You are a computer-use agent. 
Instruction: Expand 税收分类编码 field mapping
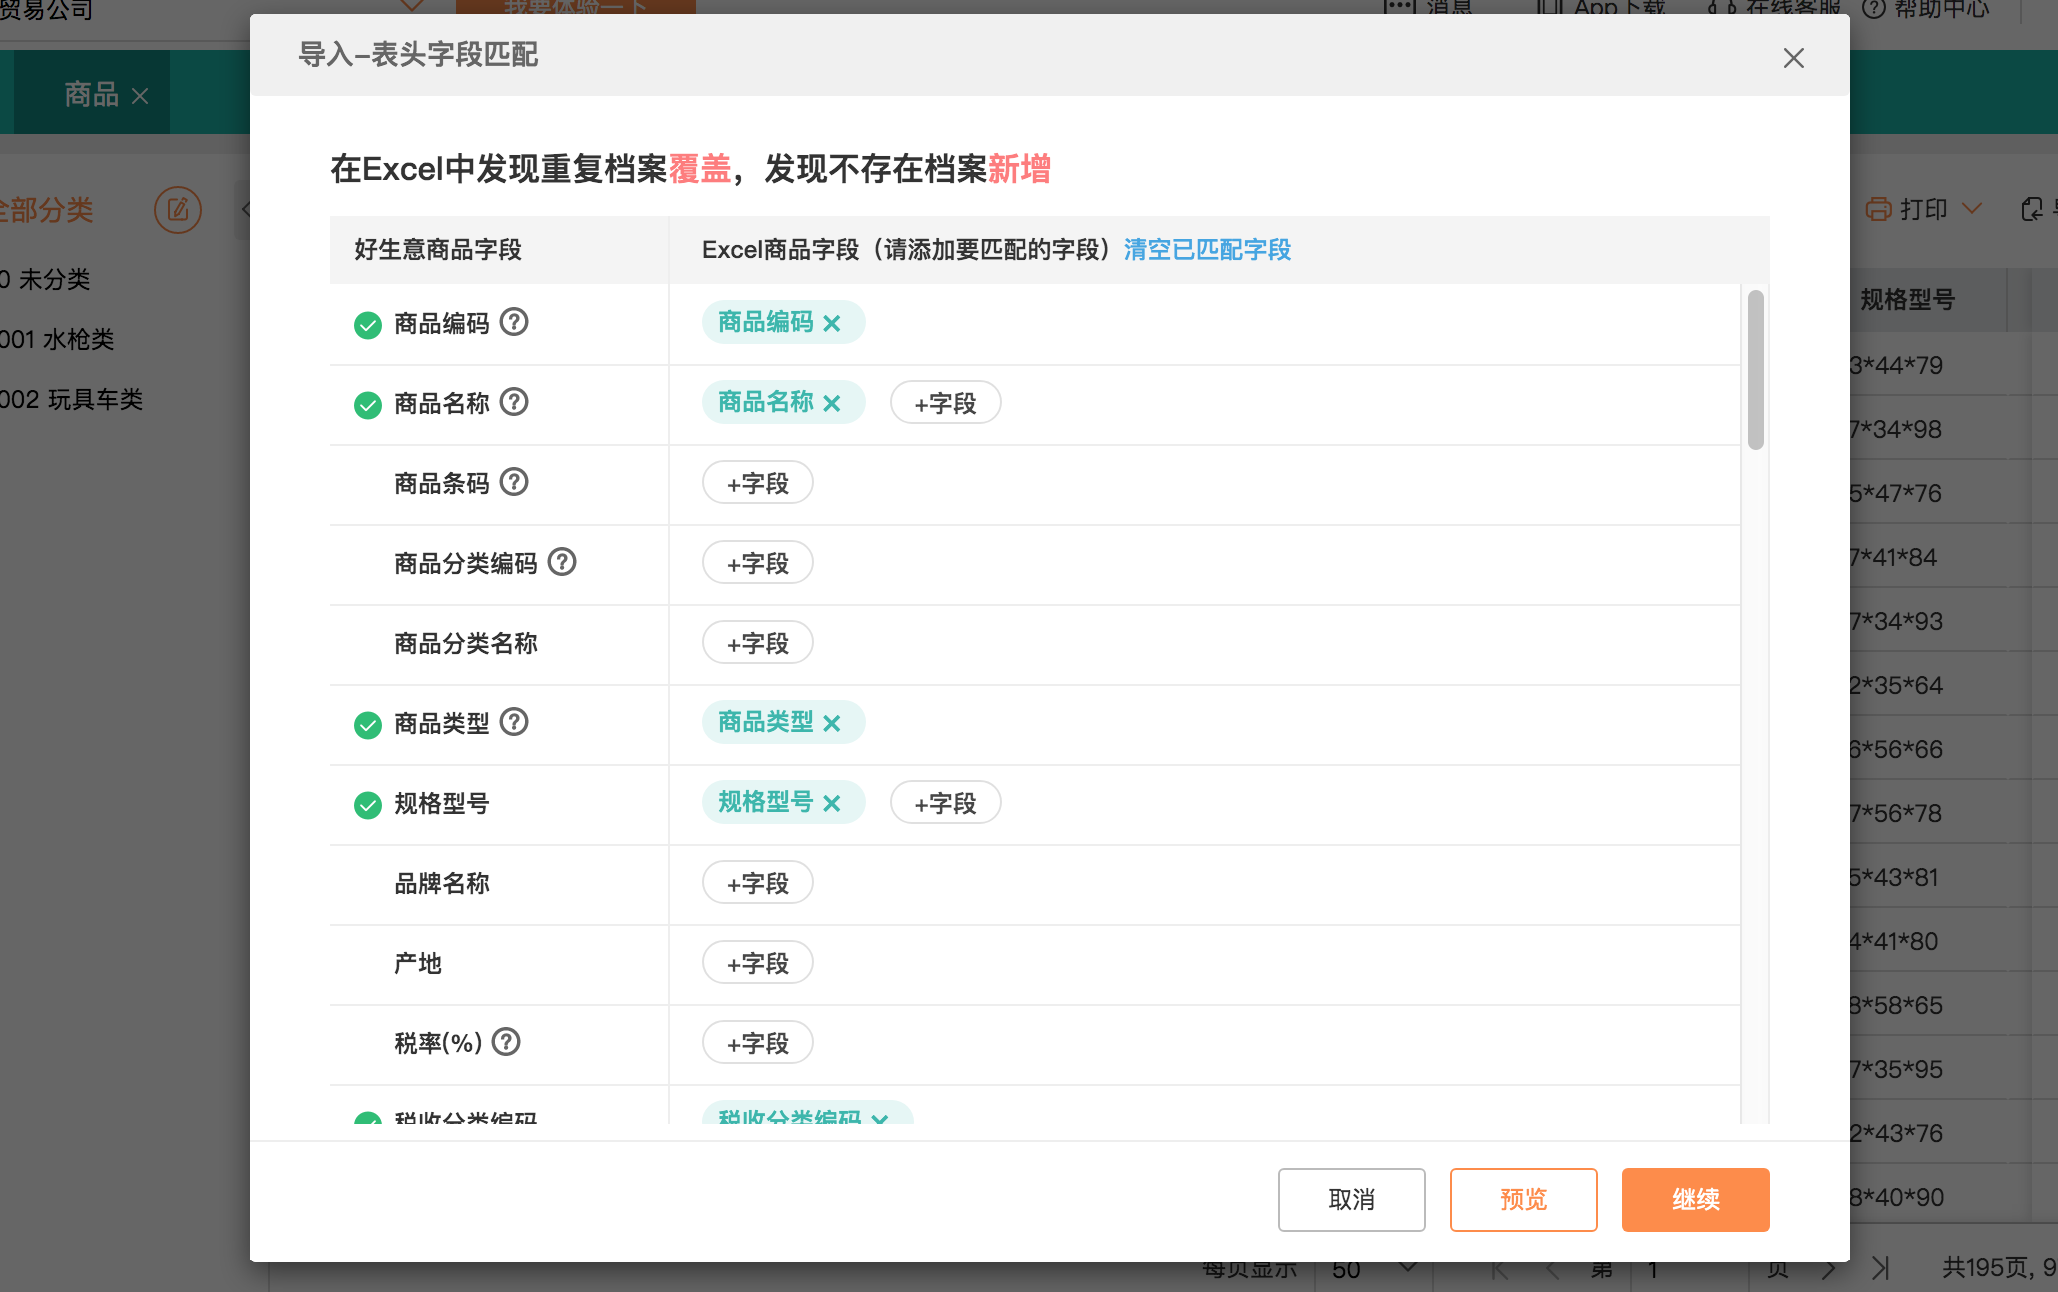pyautogui.click(x=881, y=1118)
